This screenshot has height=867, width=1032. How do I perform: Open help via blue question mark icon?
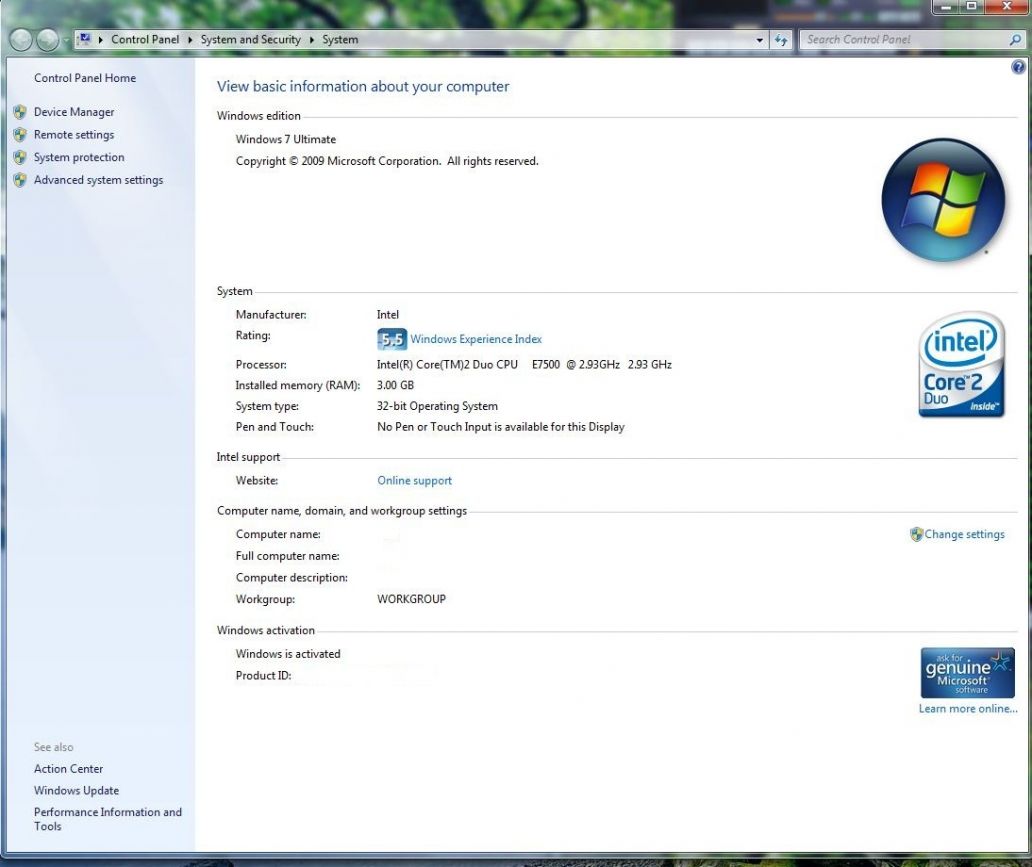point(1018,68)
